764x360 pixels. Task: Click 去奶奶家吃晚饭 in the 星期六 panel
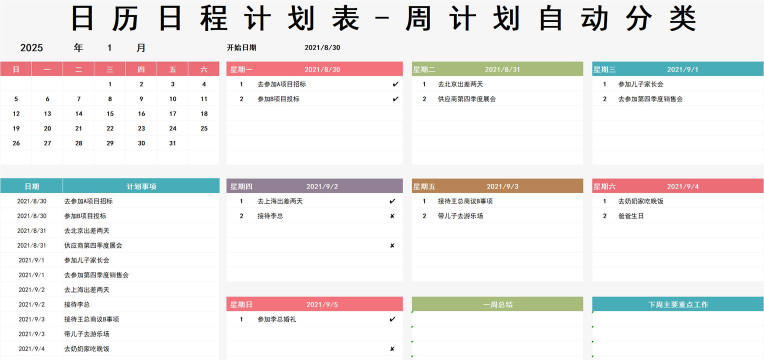pos(641,201)
